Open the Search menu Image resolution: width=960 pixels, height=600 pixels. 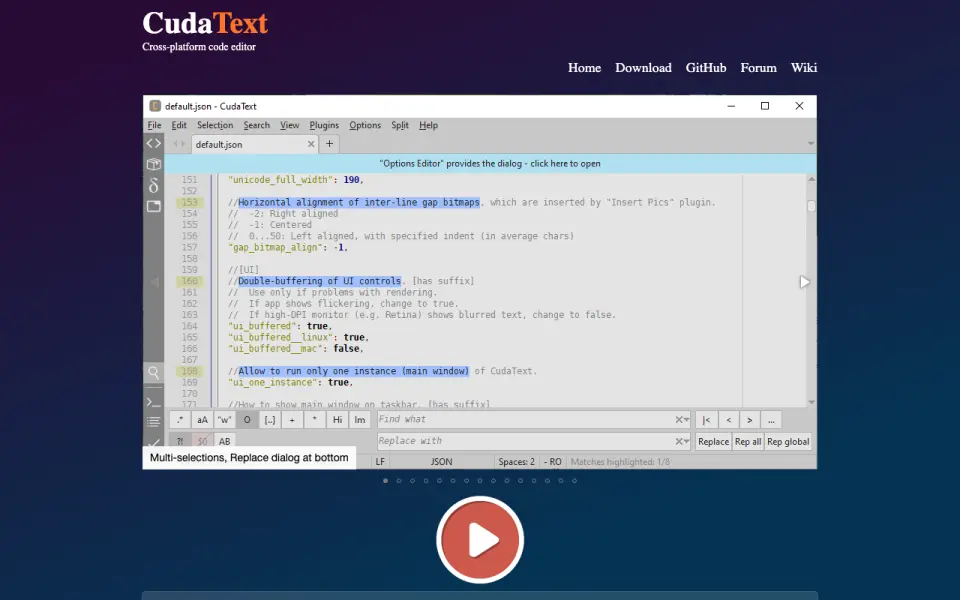point(257,125)
